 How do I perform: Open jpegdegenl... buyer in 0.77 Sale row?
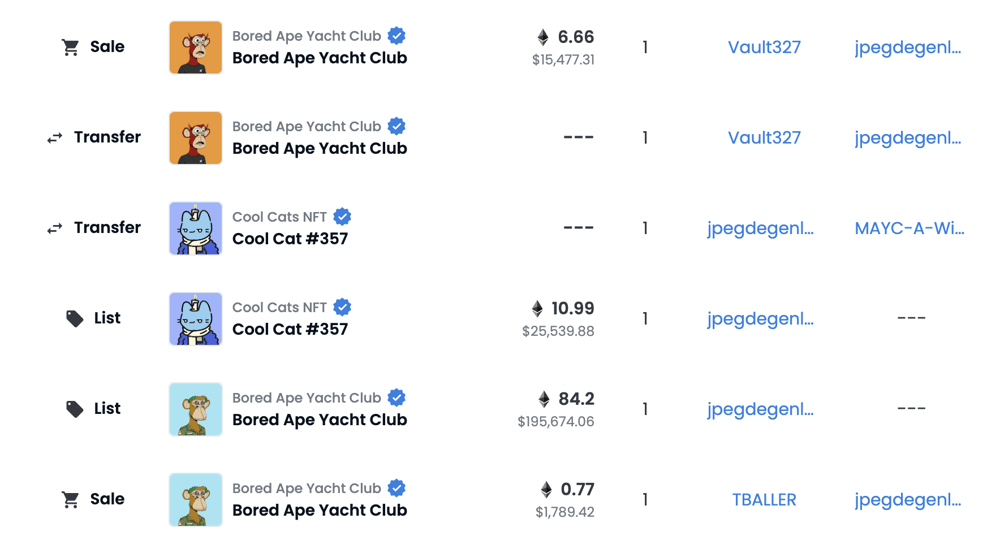click(x=908, y=499)
